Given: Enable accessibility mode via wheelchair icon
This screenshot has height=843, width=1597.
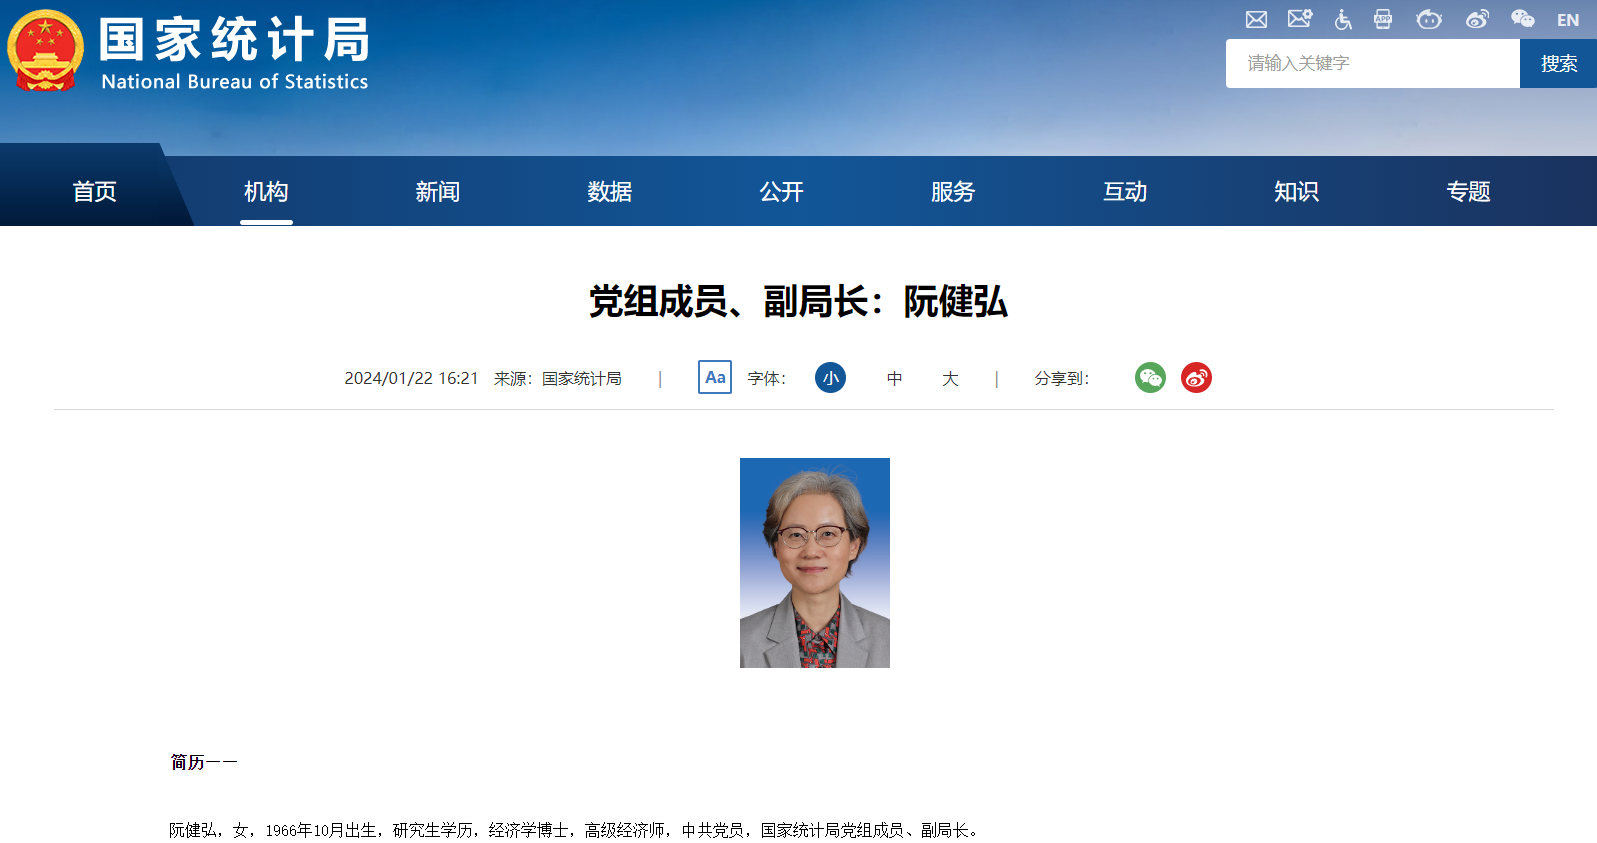Looking at the screenshot, I should coord(1342,19).
